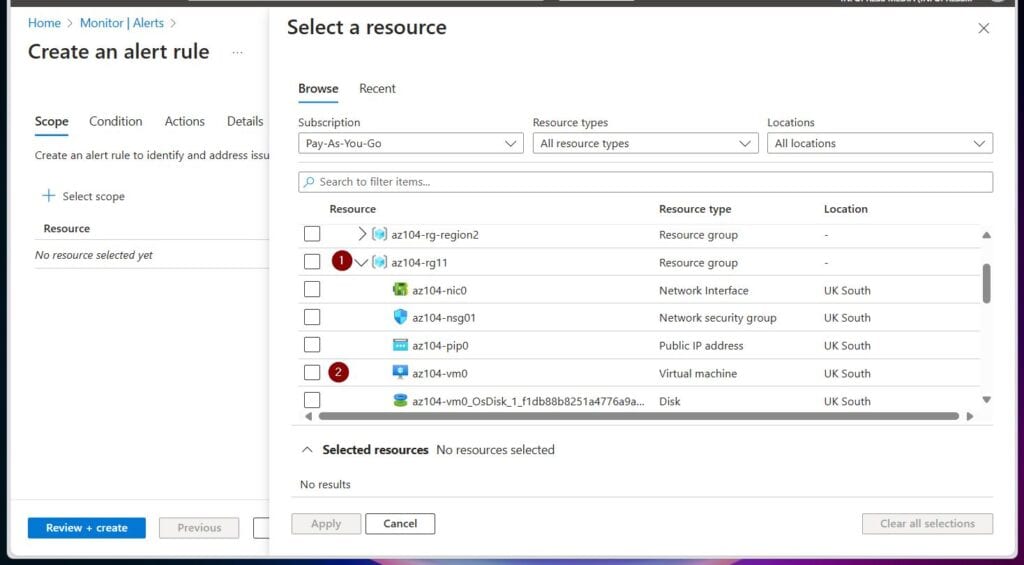
Task: Click the az104-rg11 group name
Action: tap(419, 263)
